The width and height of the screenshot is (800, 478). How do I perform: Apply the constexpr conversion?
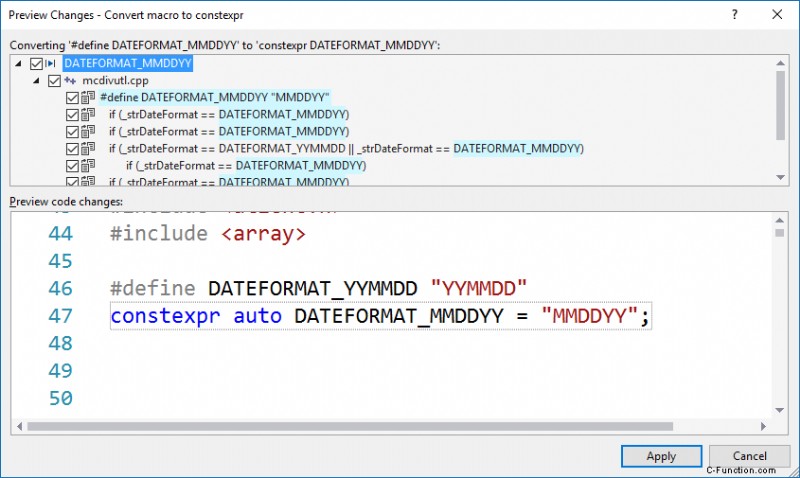tap(660, 456)
